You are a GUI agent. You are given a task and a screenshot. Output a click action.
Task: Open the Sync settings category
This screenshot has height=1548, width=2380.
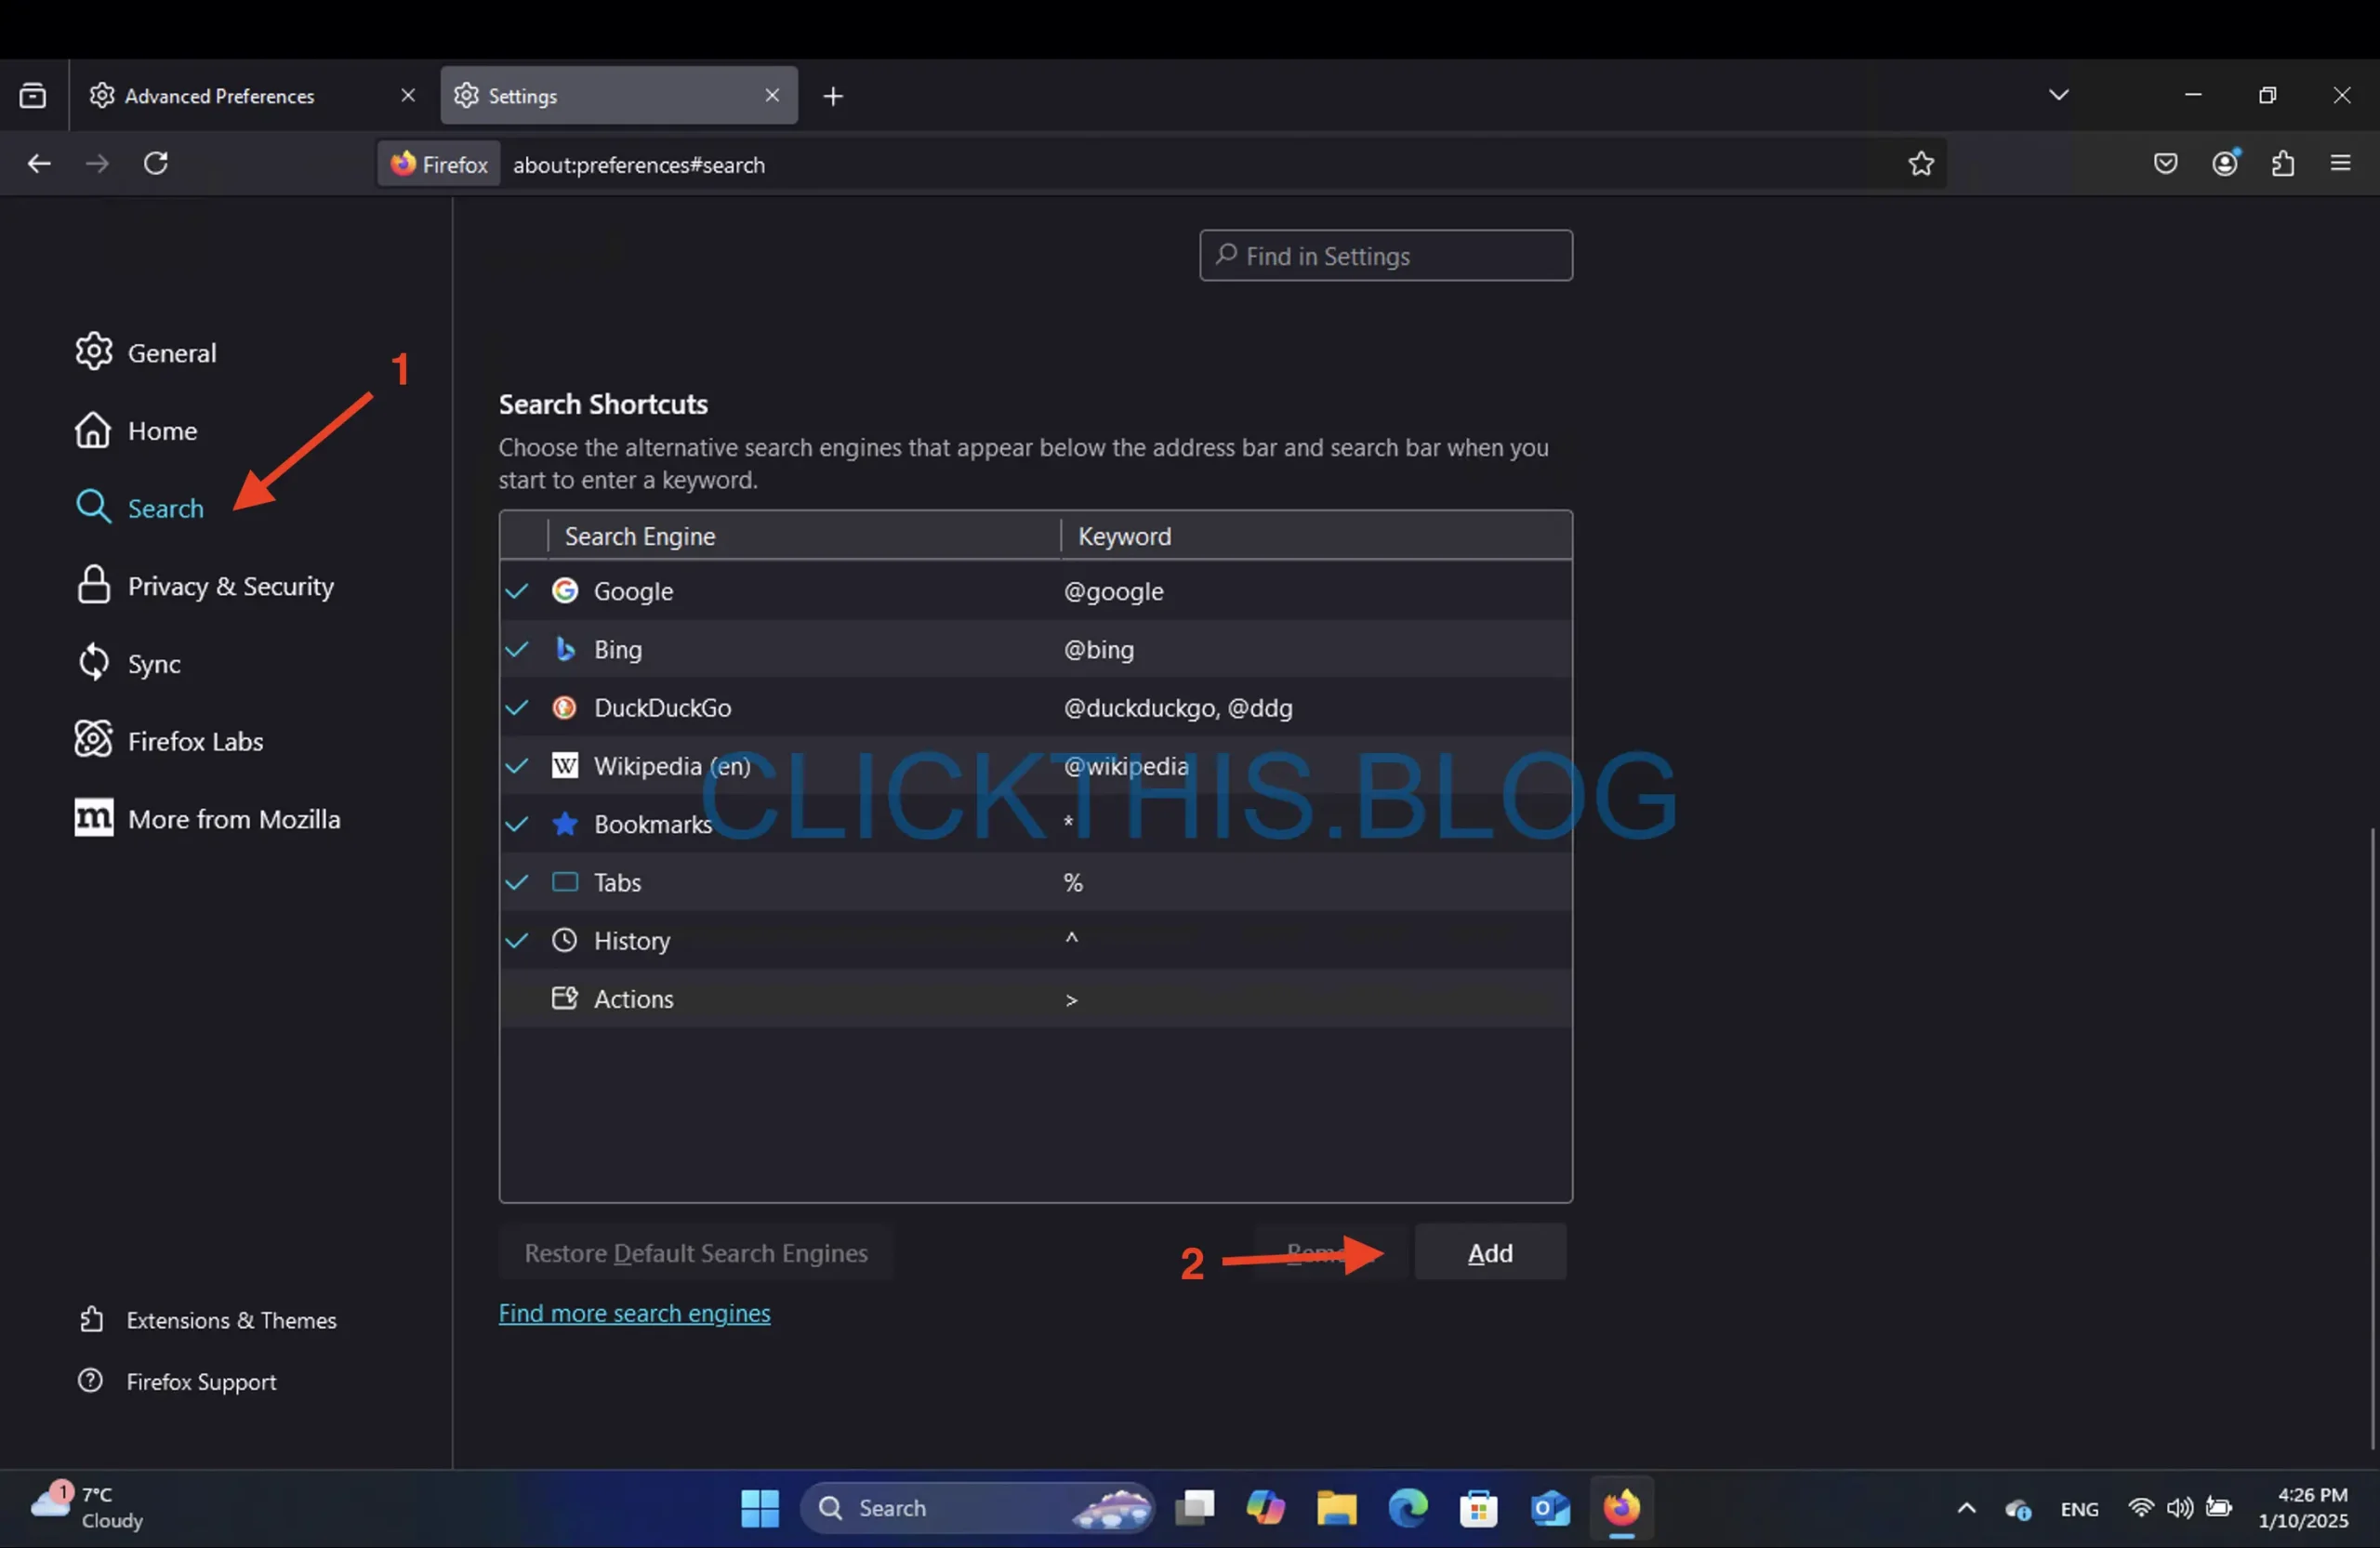pos(128,663)
